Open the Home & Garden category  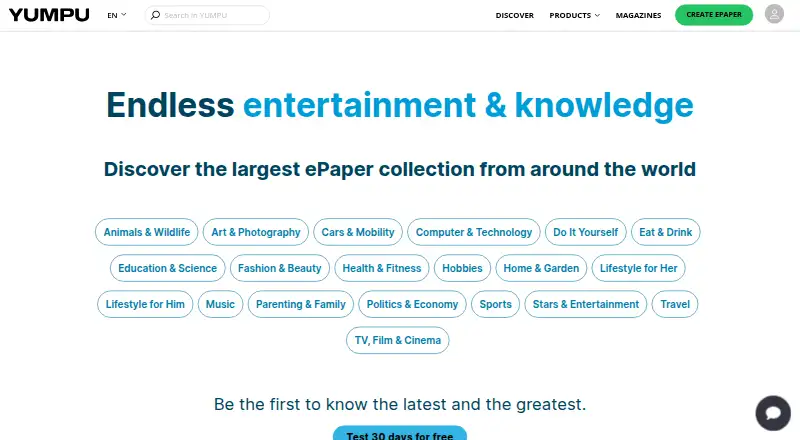[x=541, y=268]
